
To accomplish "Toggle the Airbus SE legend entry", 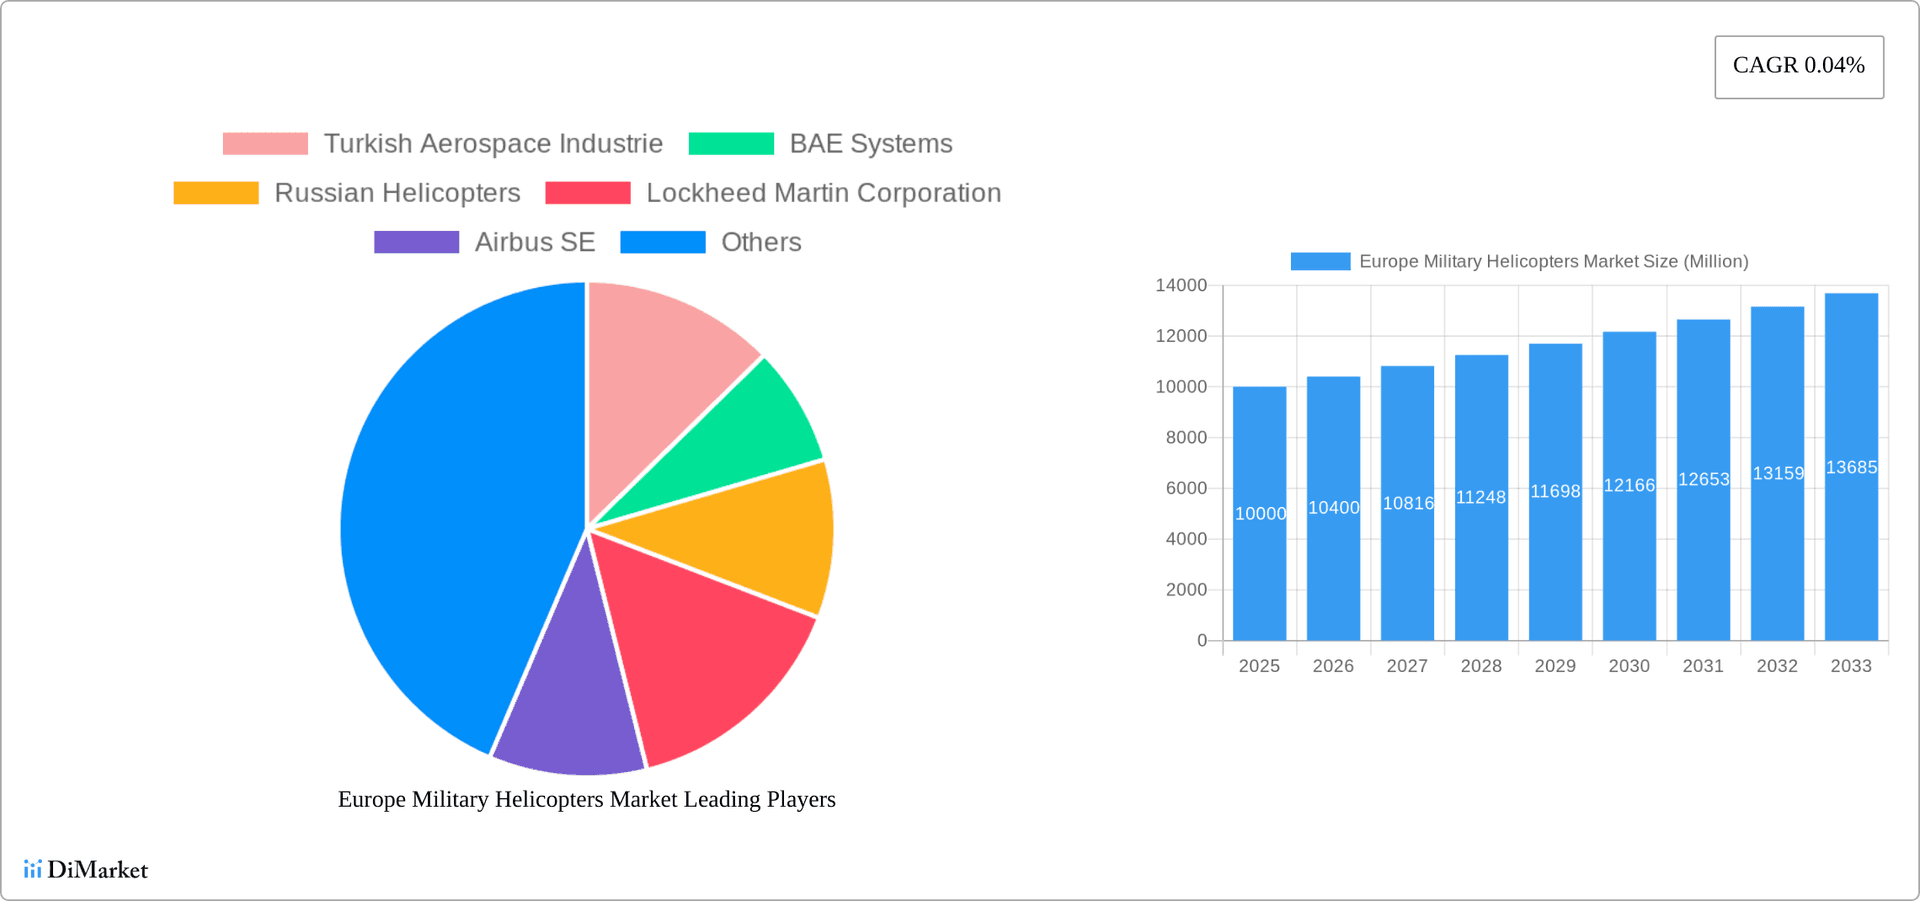I will [x=534, y=241].
